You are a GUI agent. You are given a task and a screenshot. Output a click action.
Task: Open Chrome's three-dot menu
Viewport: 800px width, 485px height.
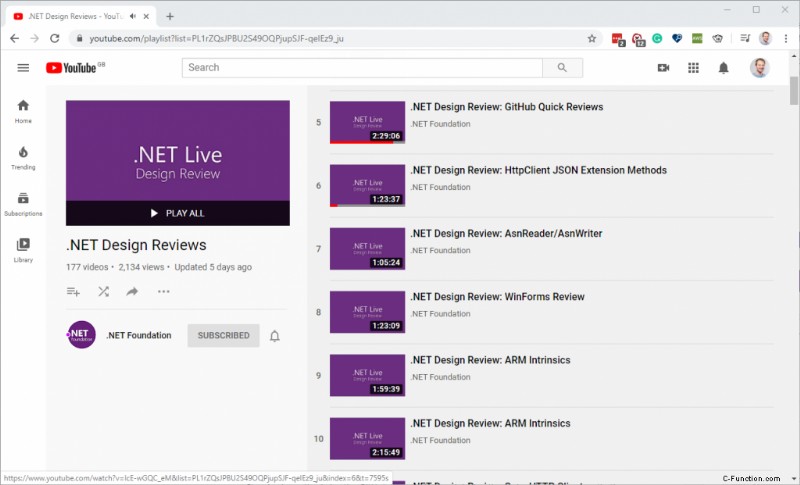[787, 38]
